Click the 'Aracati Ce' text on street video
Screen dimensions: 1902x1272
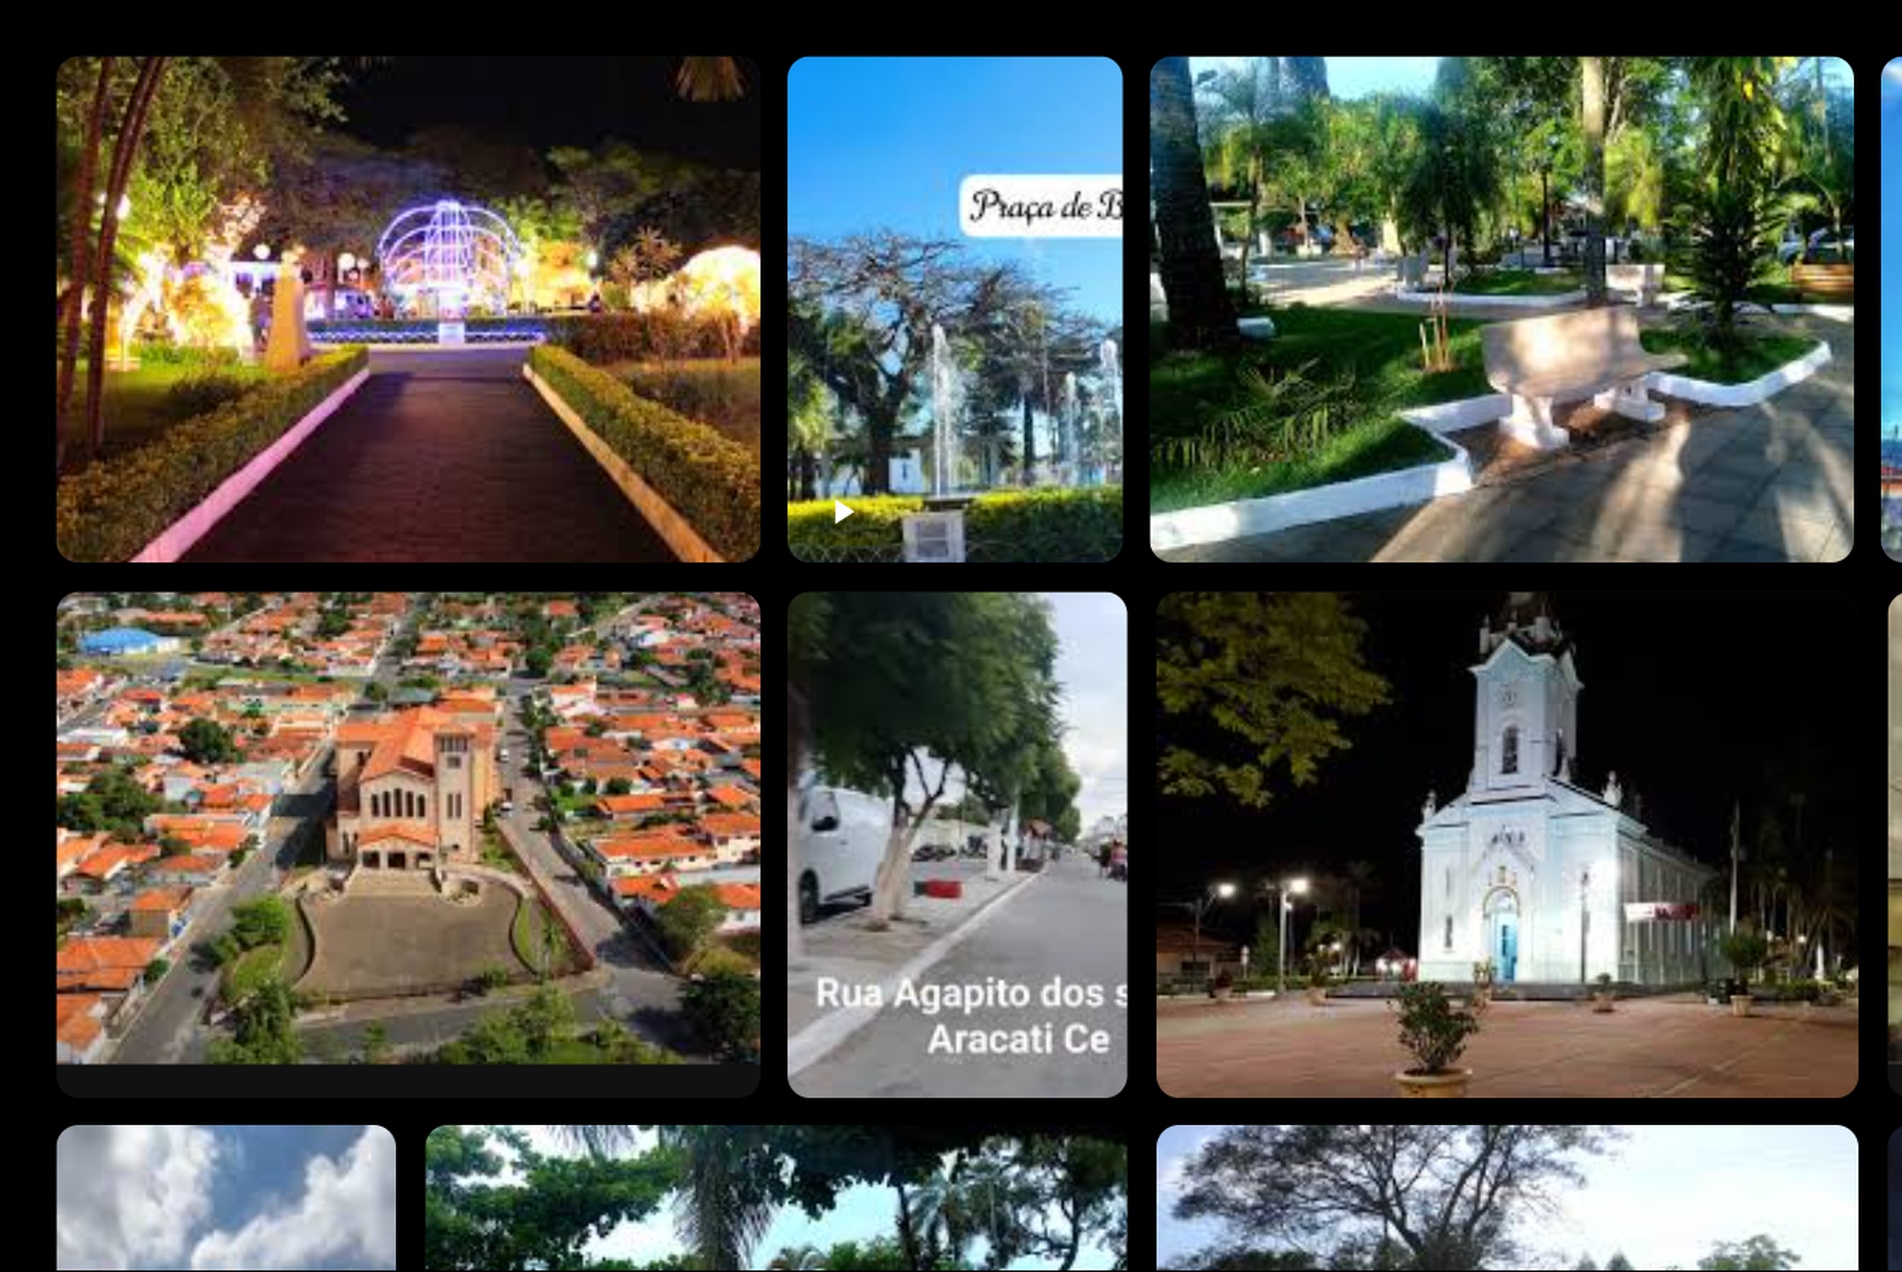tap(1018, 1040)
